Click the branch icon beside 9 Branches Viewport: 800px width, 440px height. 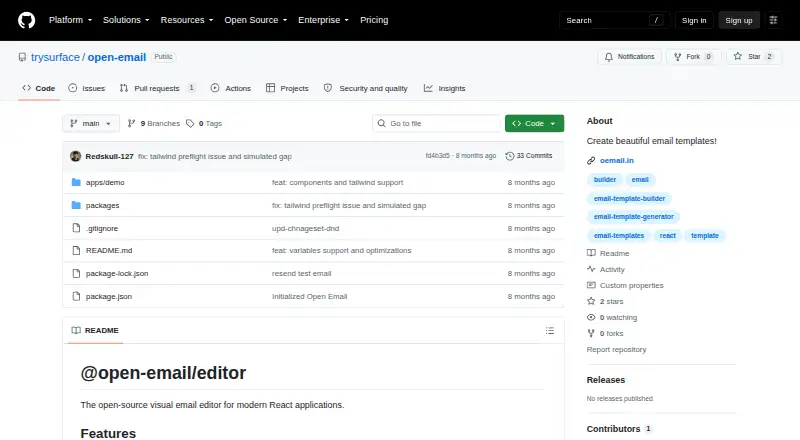(131, 124)
